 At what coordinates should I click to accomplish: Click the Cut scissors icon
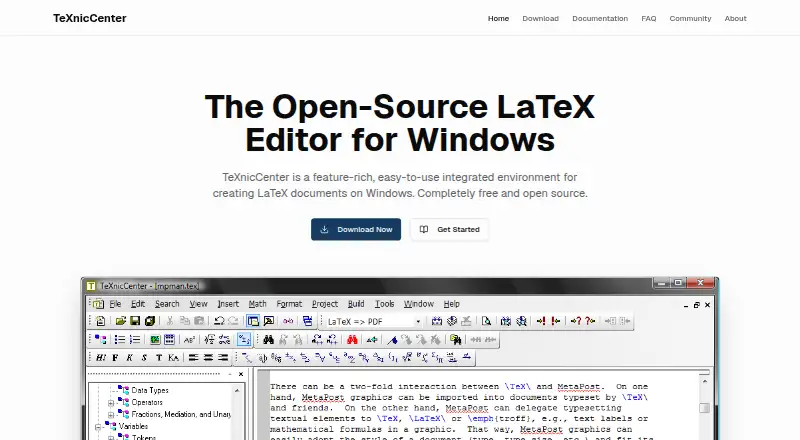point(170,321)
